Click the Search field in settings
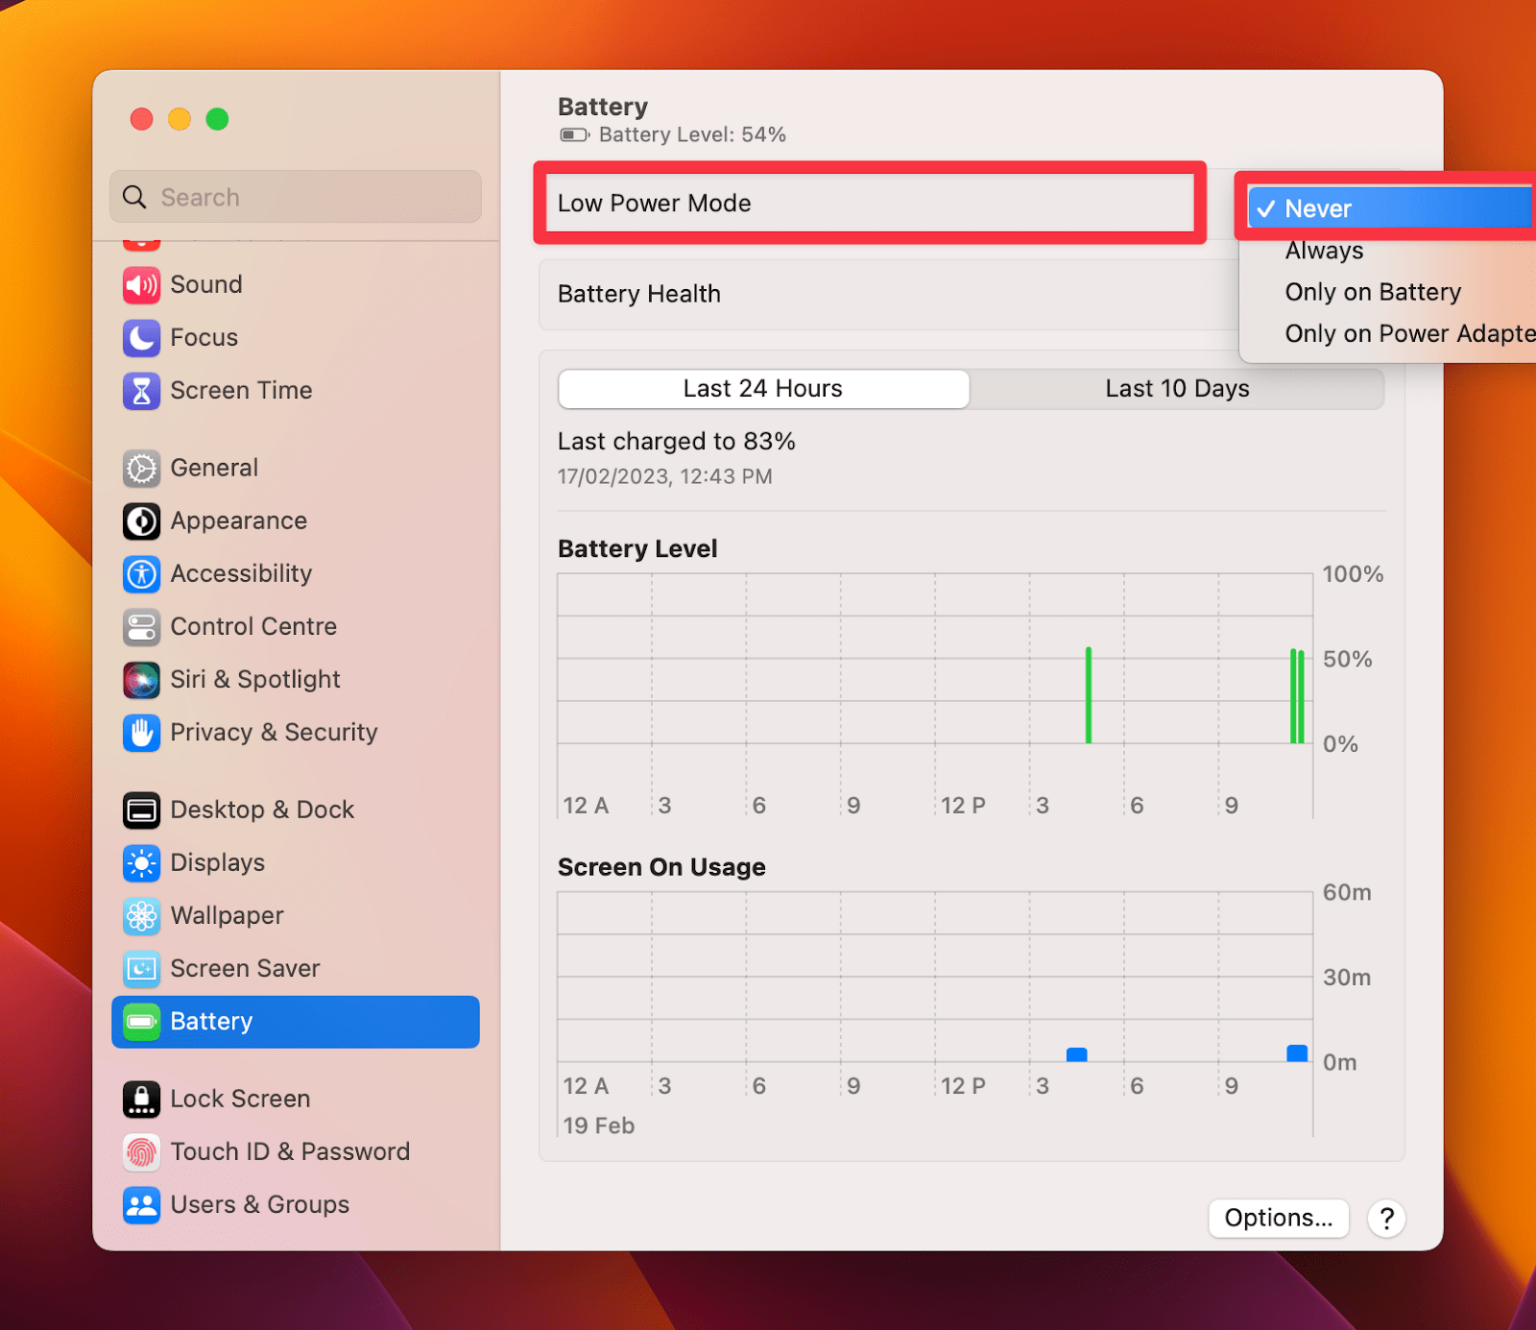 point(295,197)
